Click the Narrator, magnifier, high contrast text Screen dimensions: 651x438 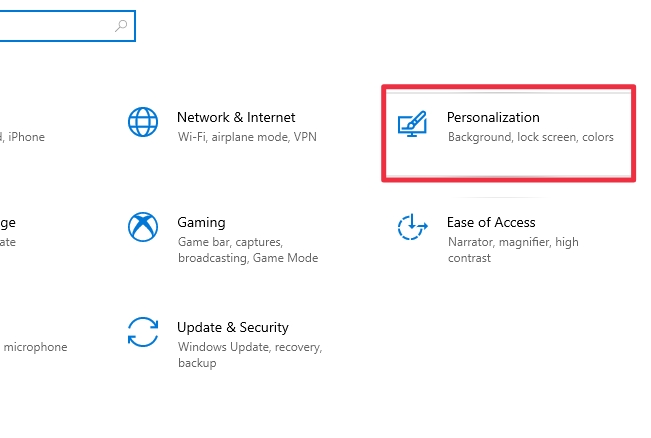click(513, 250)
